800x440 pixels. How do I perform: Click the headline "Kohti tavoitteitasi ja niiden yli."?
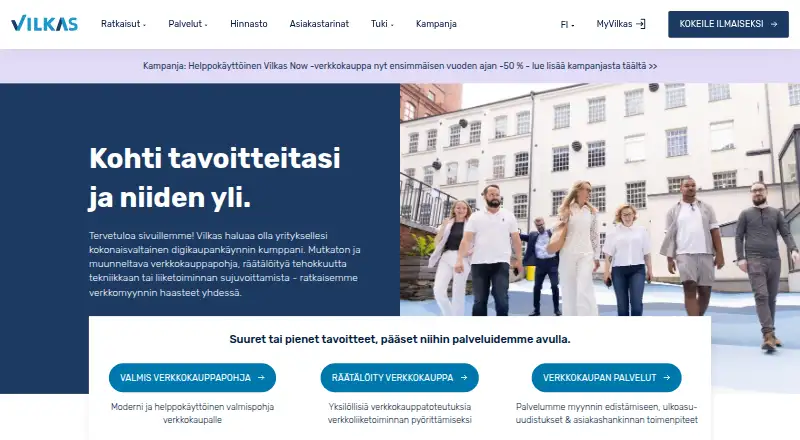click(215, 178)
